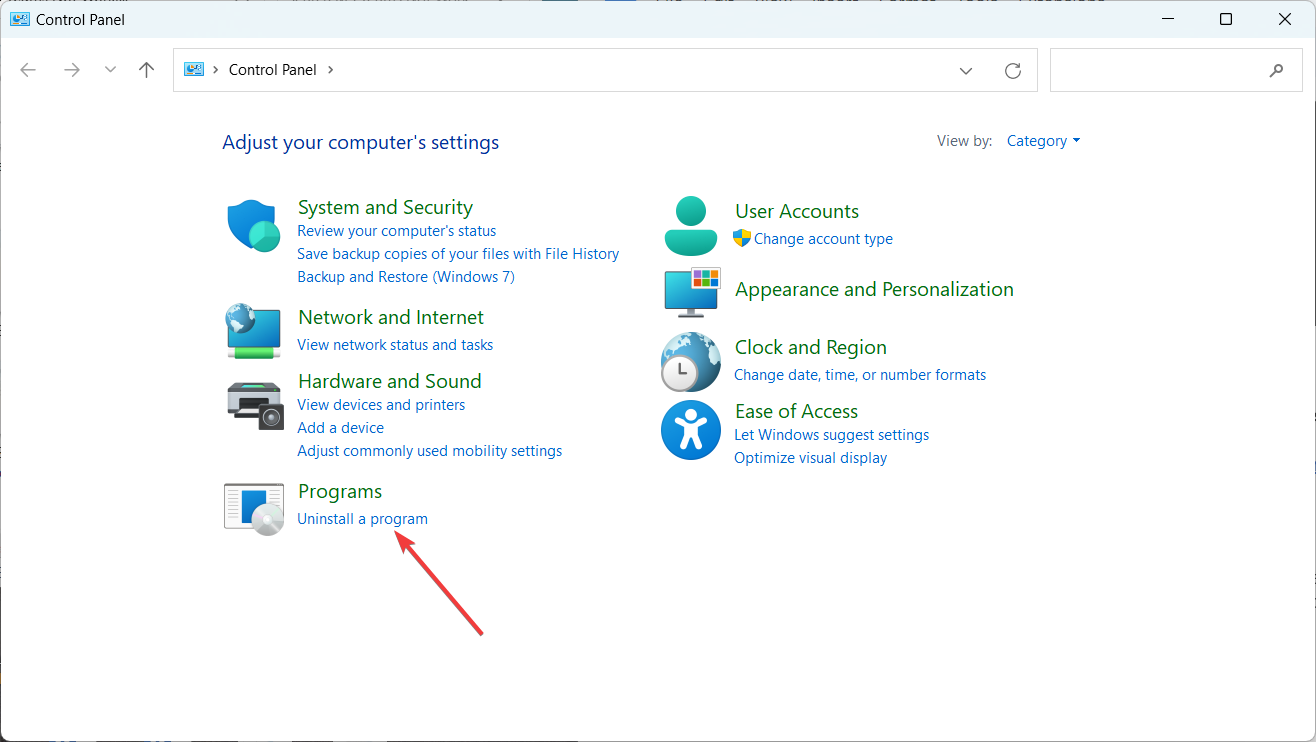Expand the chevron before Control Panel breadcrumb

tap(216, 70)
